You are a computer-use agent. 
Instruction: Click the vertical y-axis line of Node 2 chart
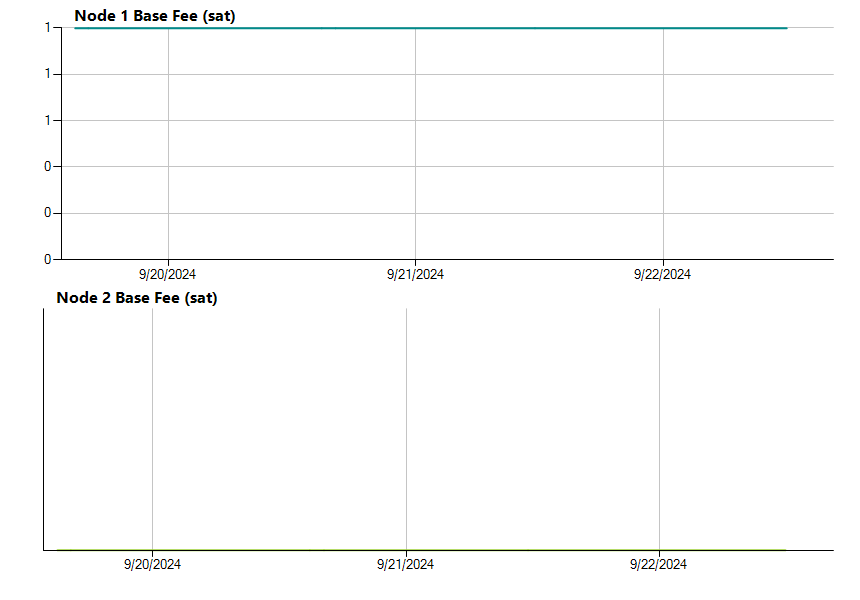44,430
